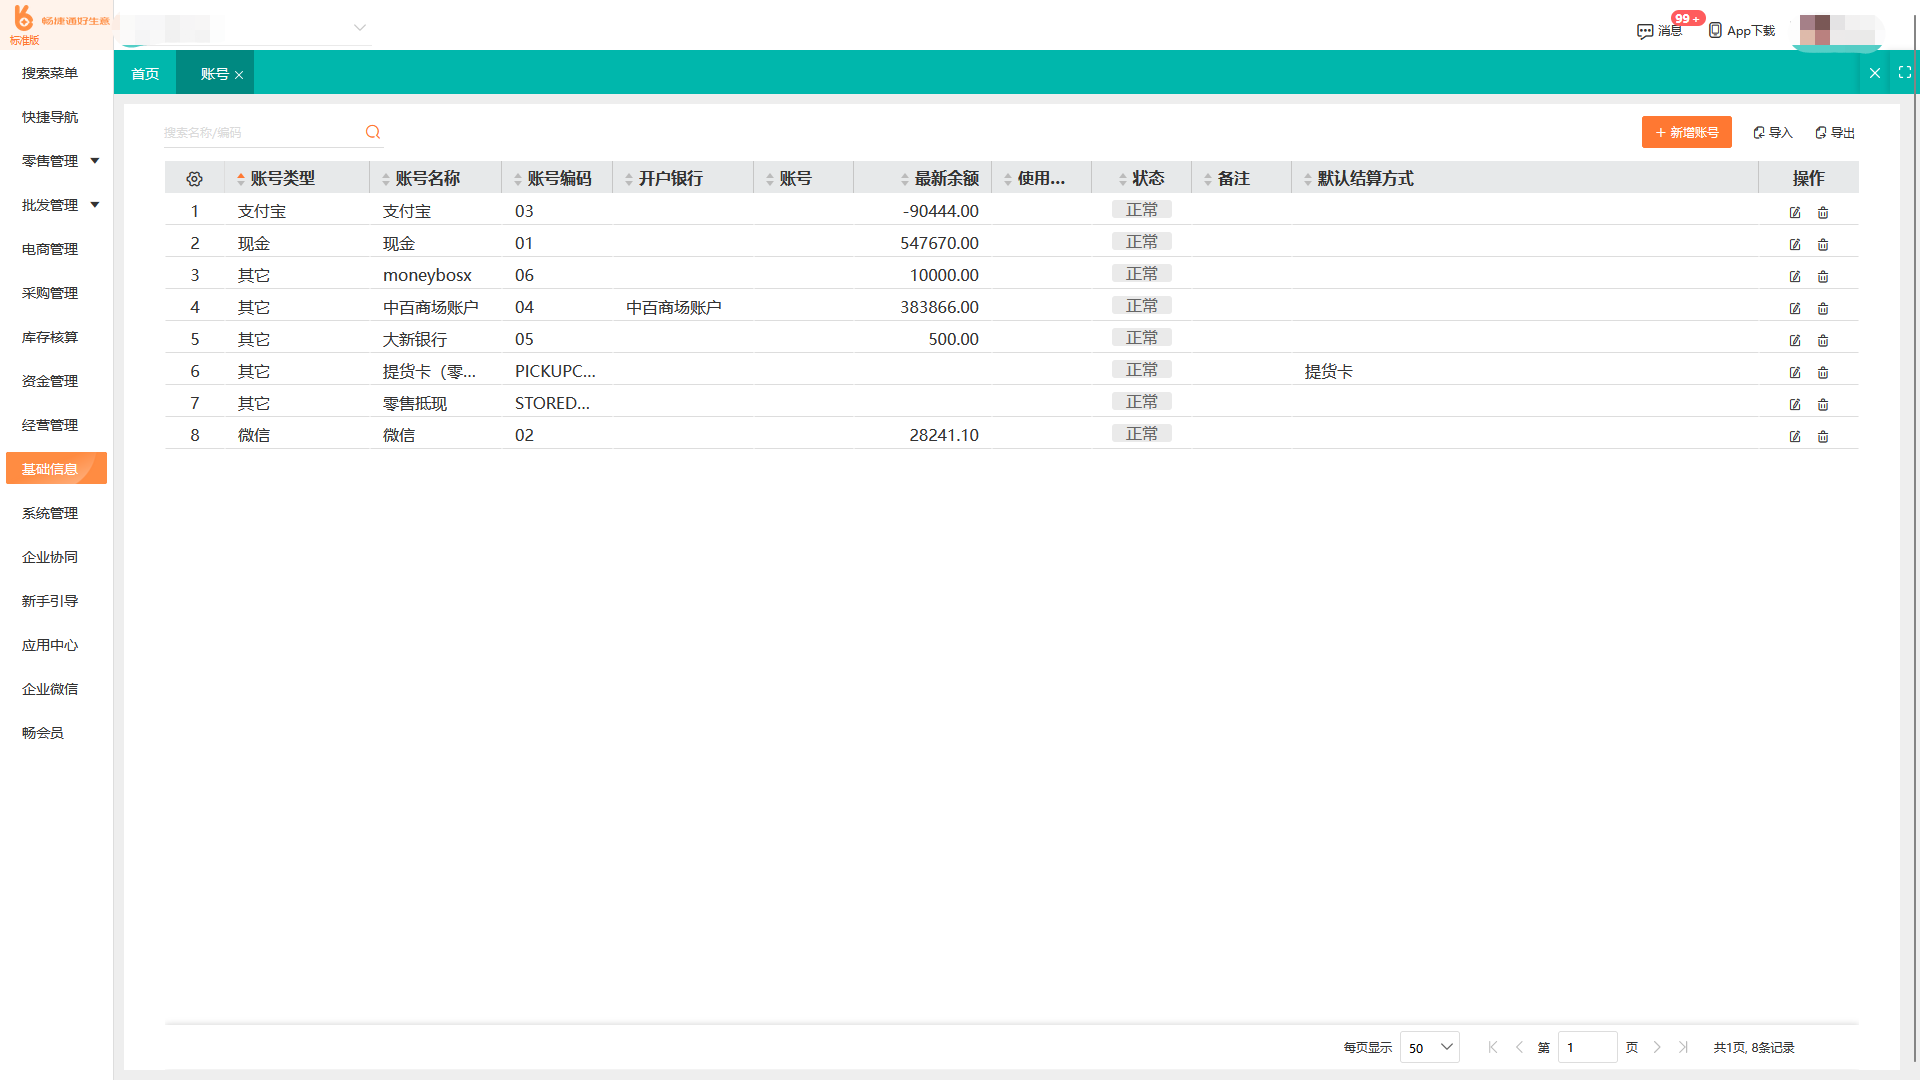Click the export 导出 icon button
The height and width of the screenshot is (1080, 1920).
pyautogui.click(x=1837, y=132)
